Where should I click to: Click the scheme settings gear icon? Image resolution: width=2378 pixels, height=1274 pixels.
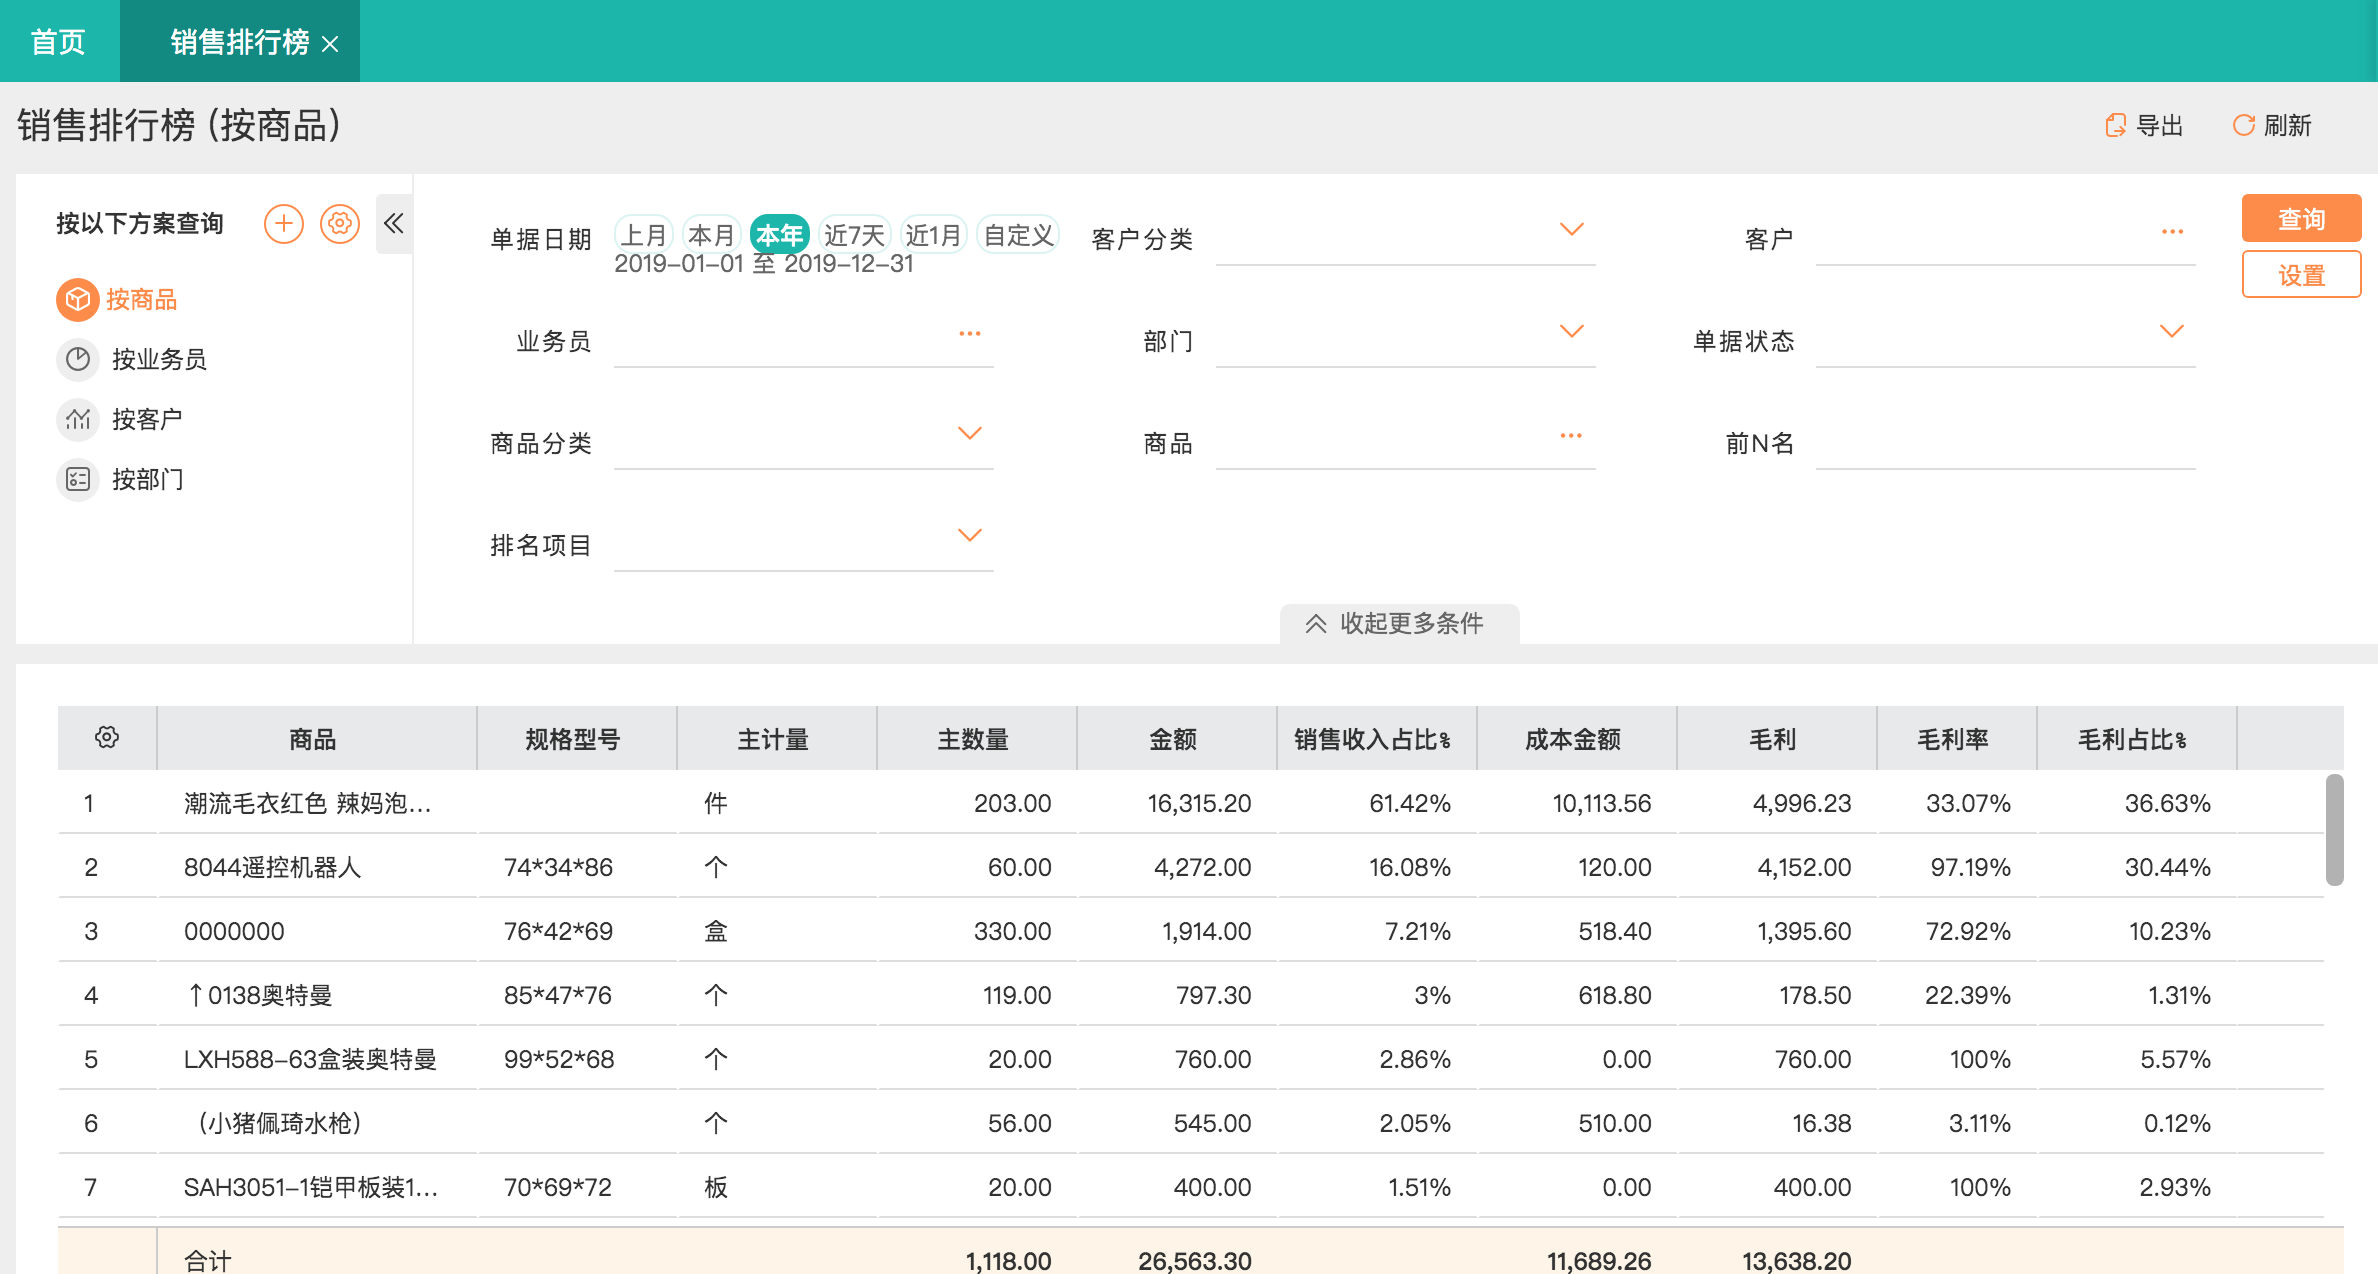pyautogui.click(x=337, y=223)
